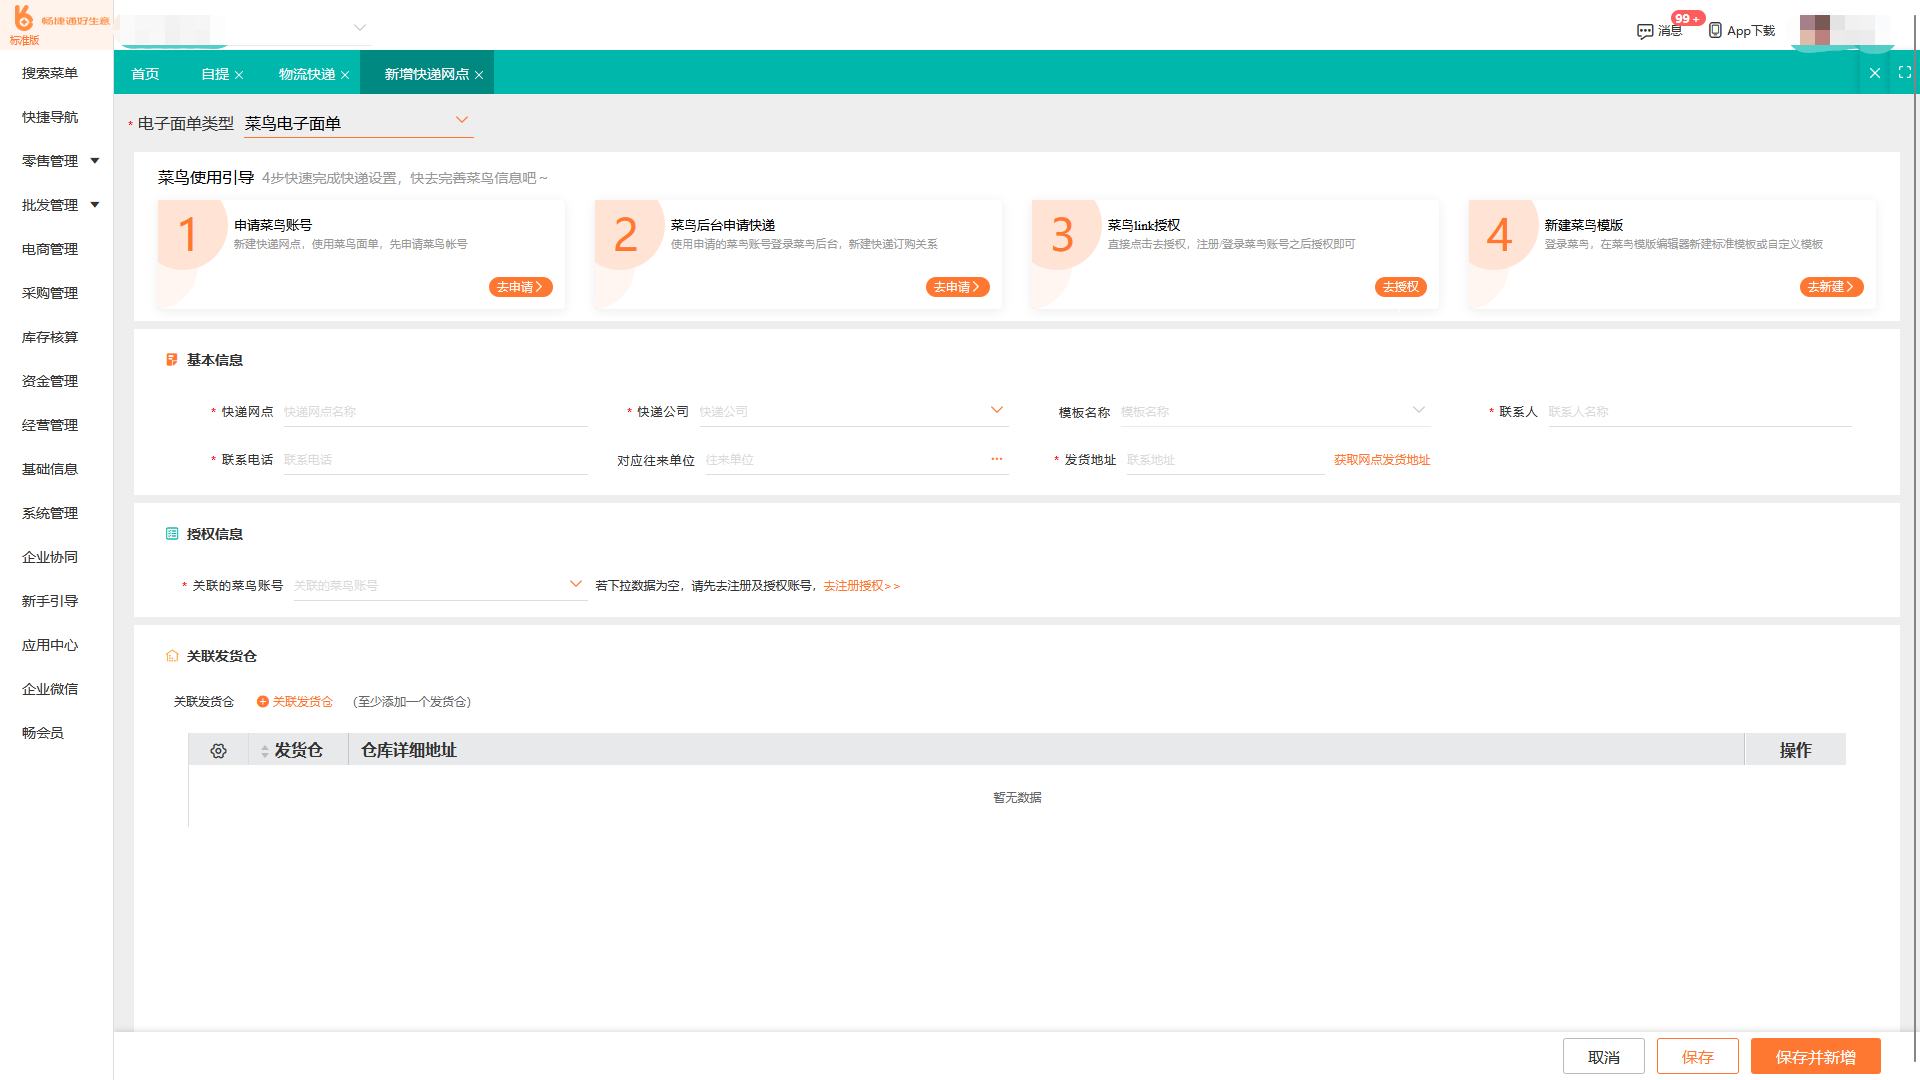Click the 菜鸟使用引导 step 1 申请菜鸟账号 icon
Screen dimensions: 1920x1080
point(189,235)
